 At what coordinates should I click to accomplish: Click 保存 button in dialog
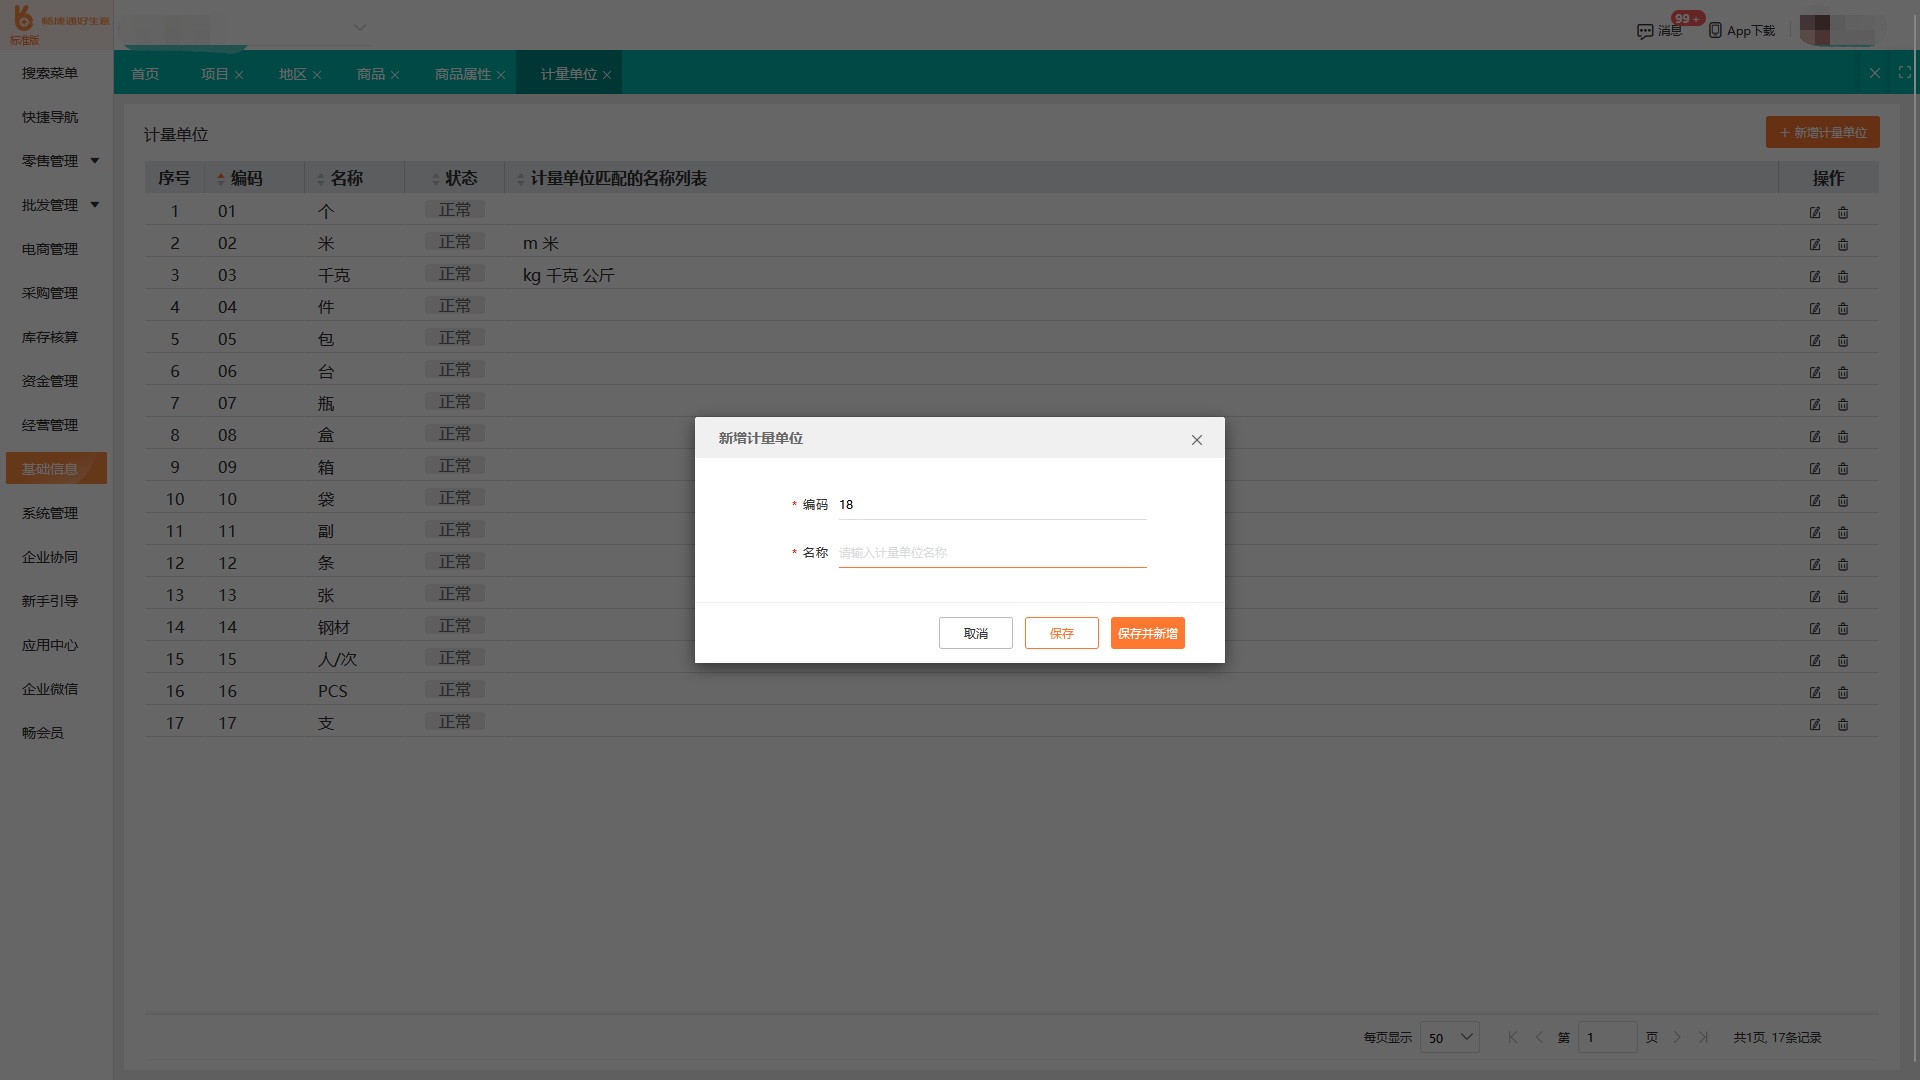pyautogui.click(x=1062, y=633)
